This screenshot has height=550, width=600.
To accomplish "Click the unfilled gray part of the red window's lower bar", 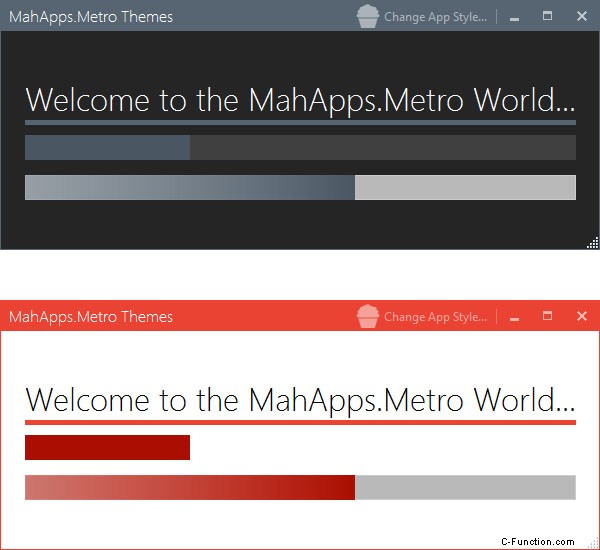I will click(x=465, y=487).
